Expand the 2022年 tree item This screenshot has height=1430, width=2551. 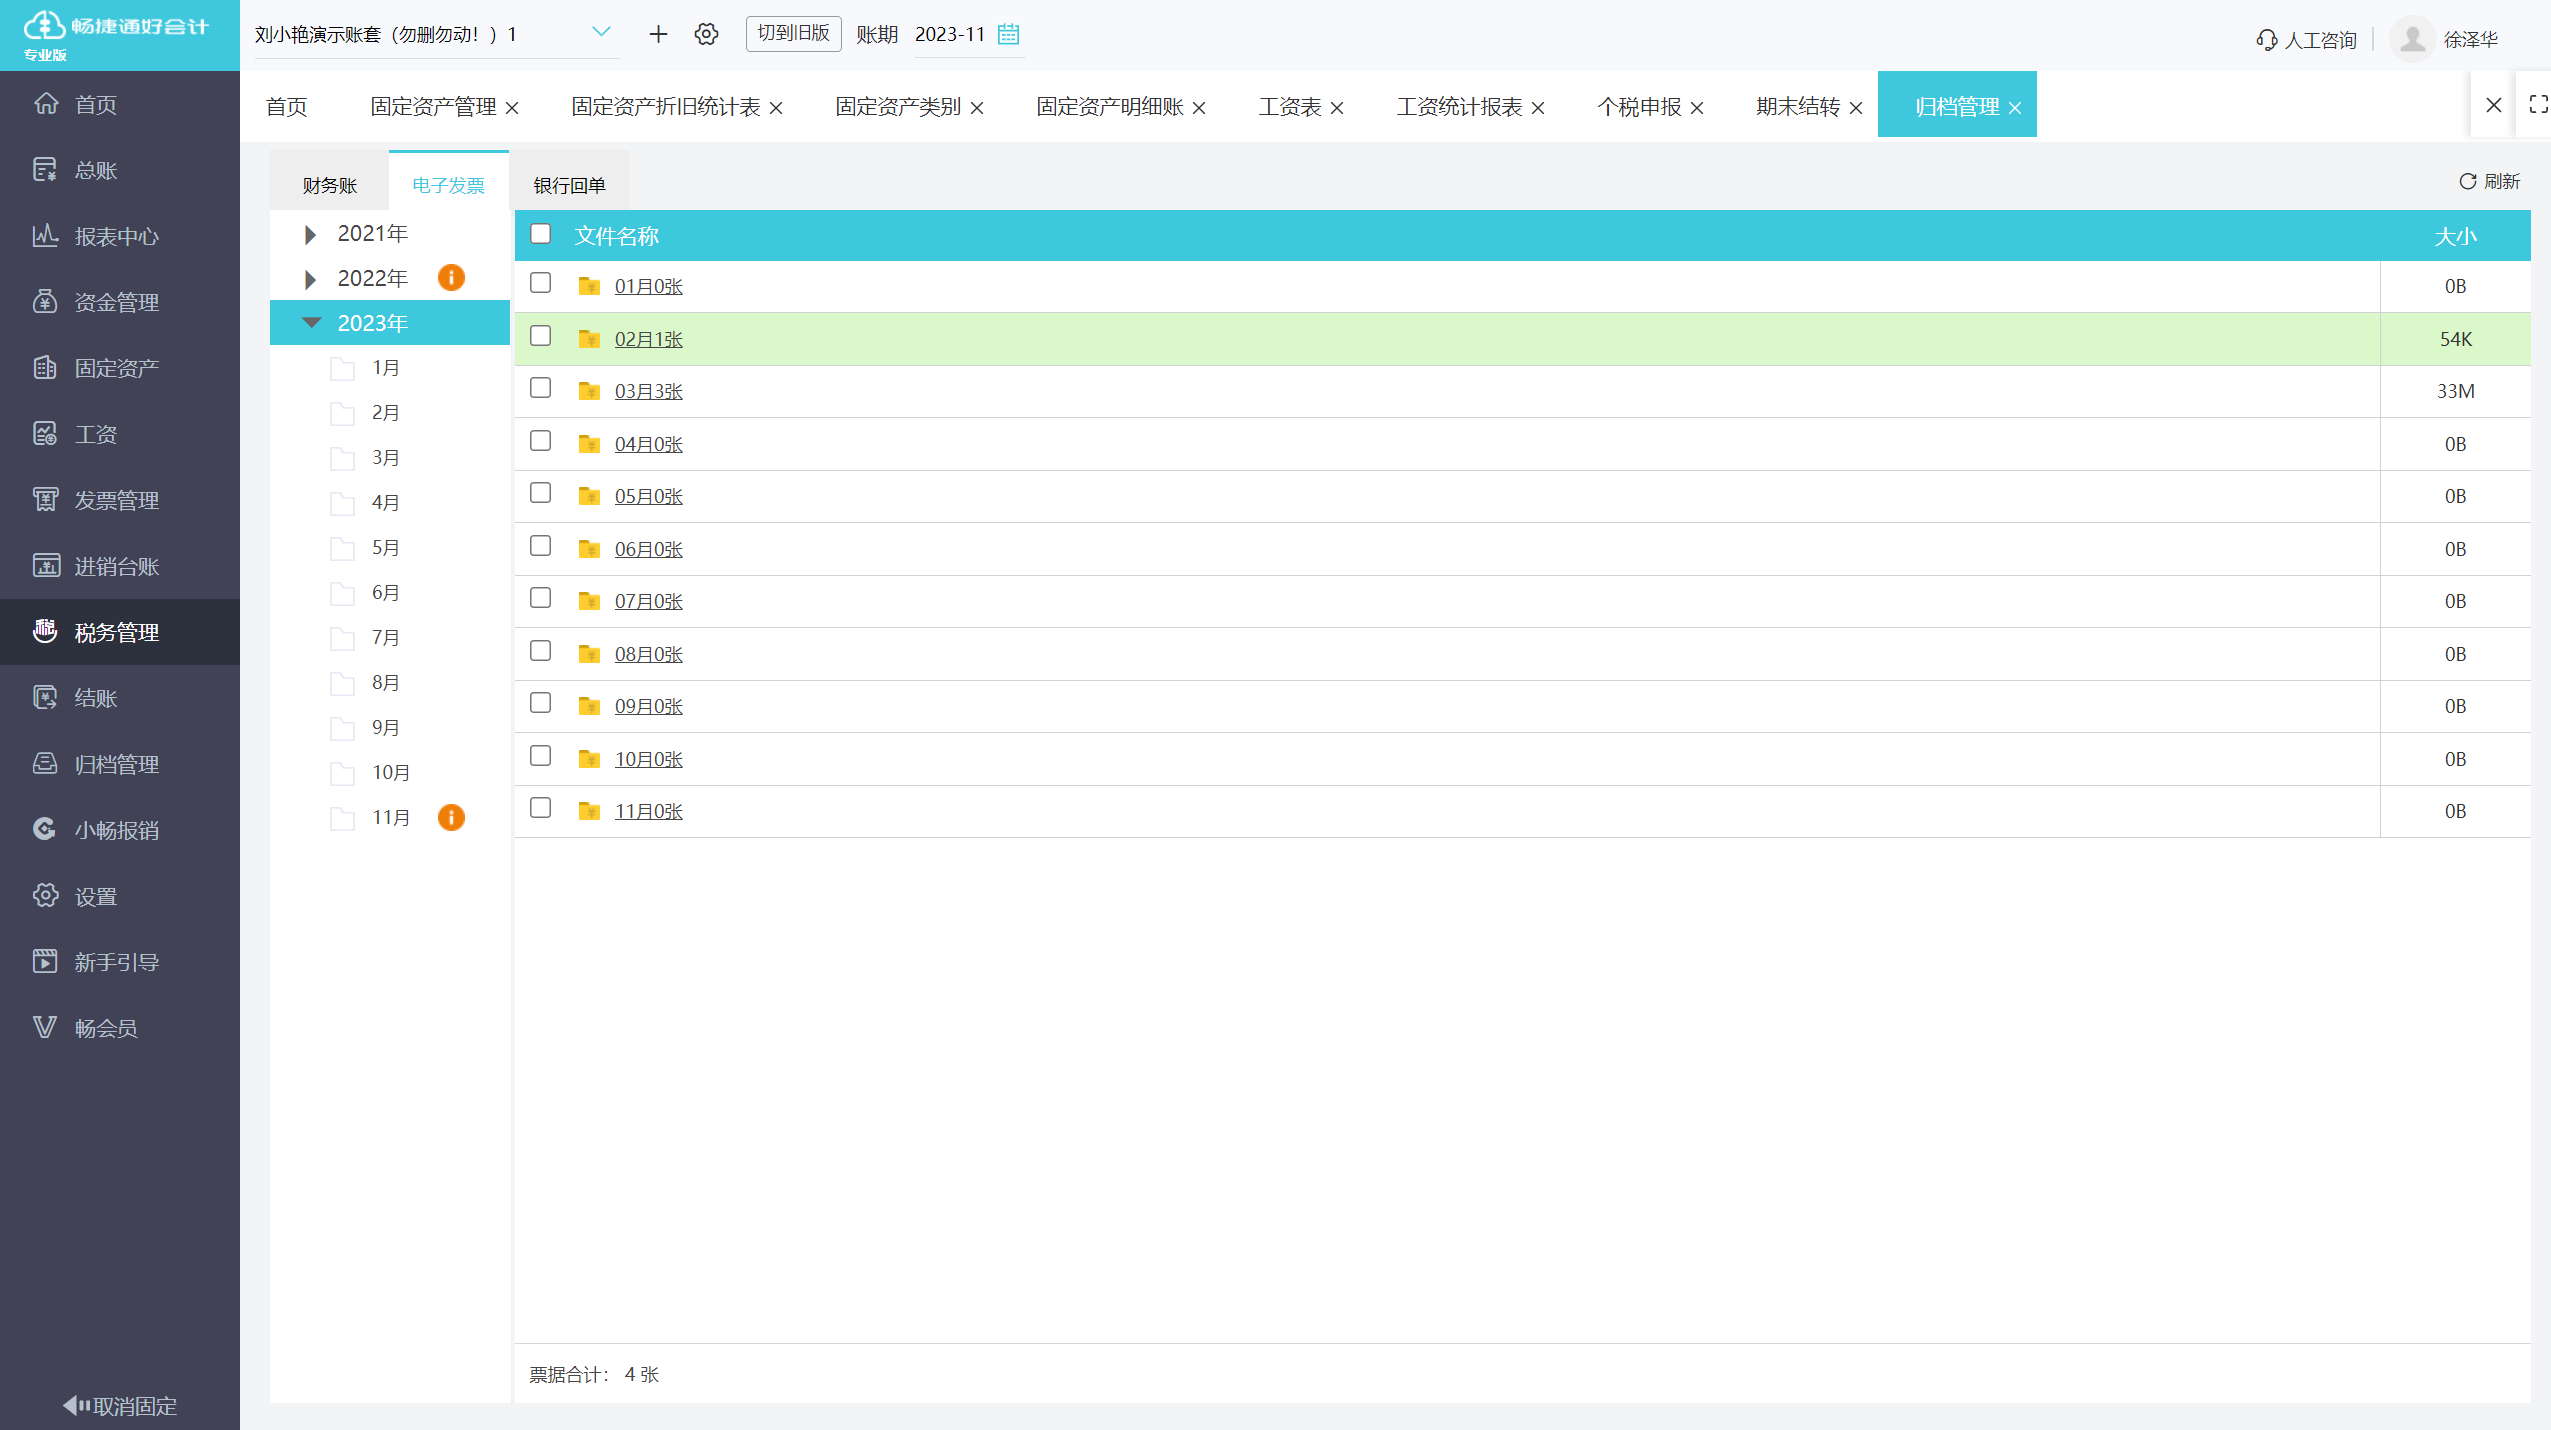(x=308, y=277)
